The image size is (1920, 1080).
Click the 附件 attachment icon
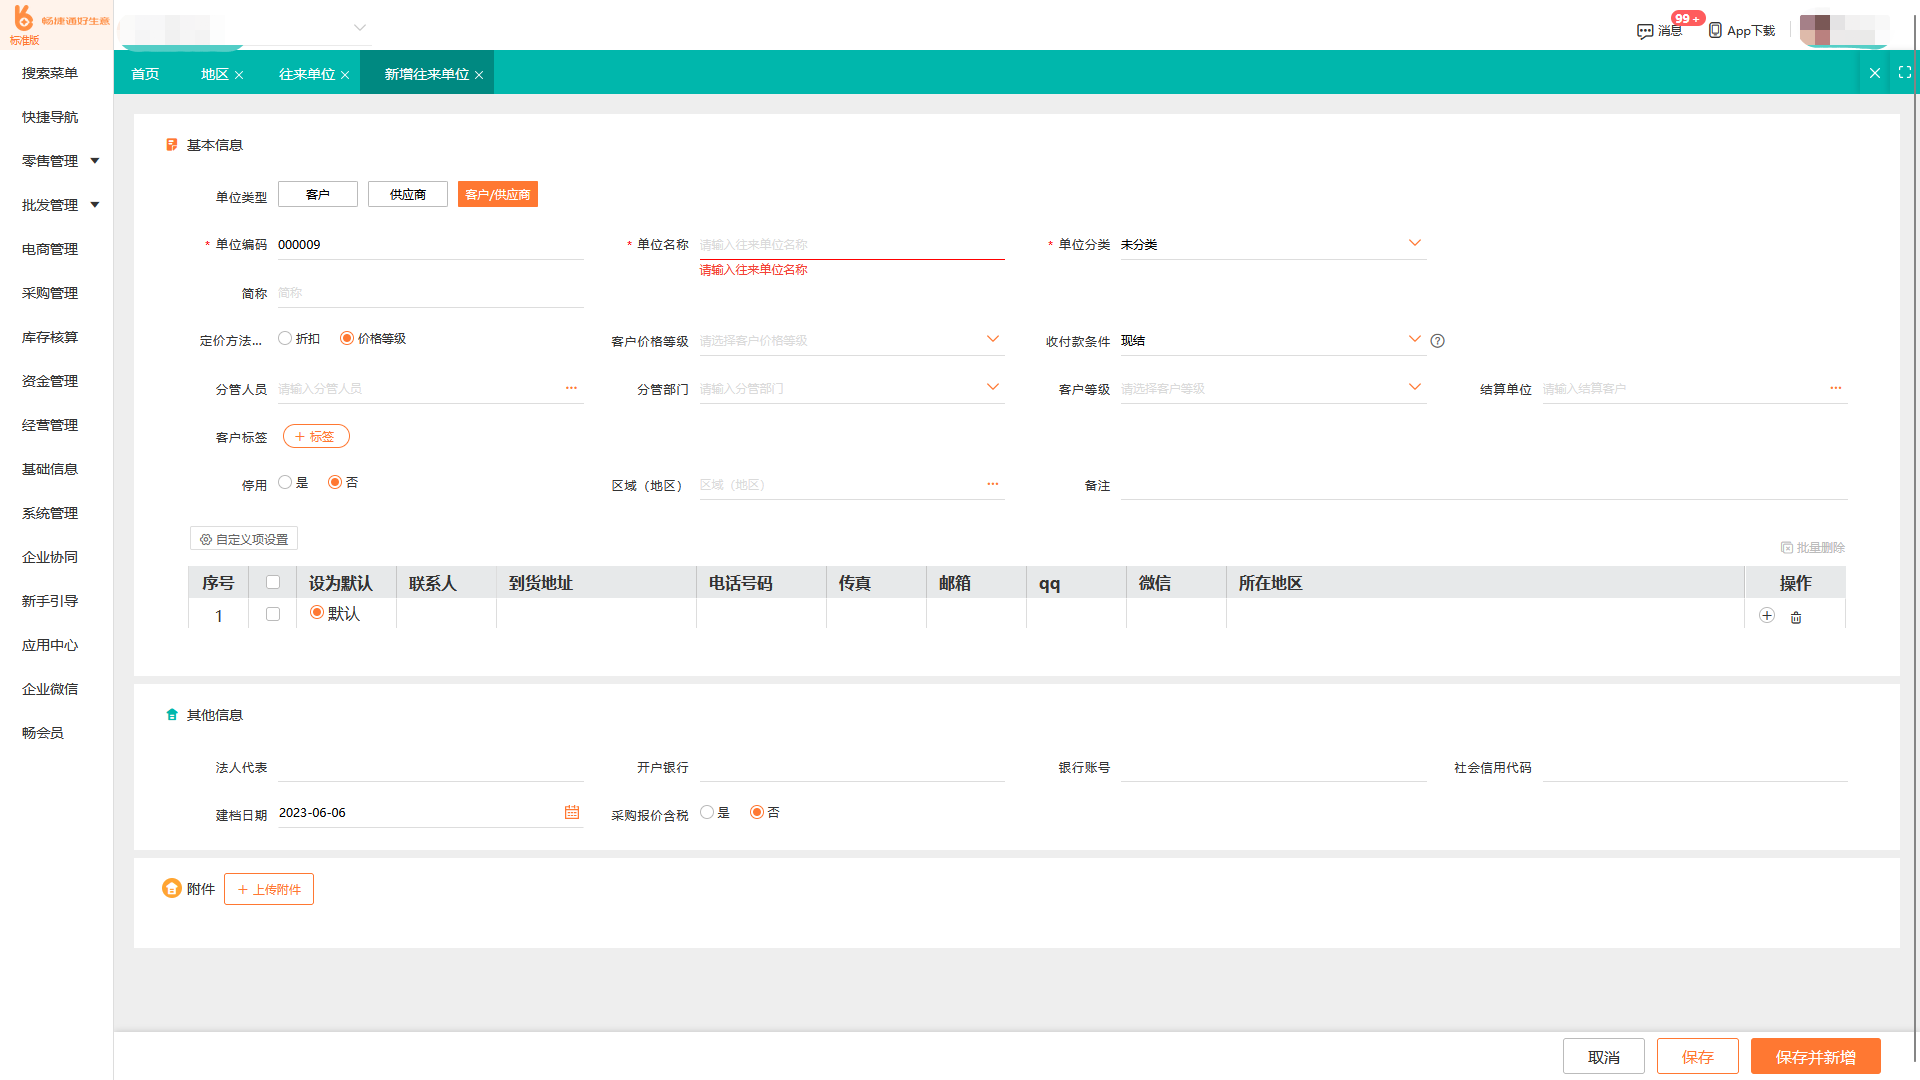pyautogui.click(x=170, y=889)
